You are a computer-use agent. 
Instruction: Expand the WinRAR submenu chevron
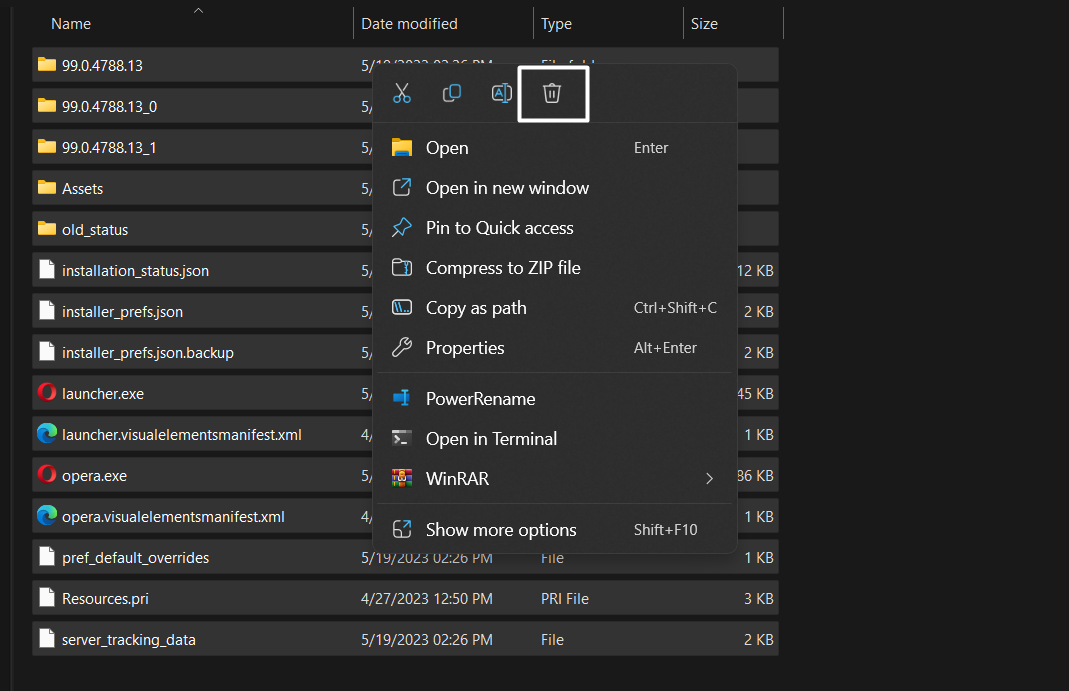coord(709,478)
